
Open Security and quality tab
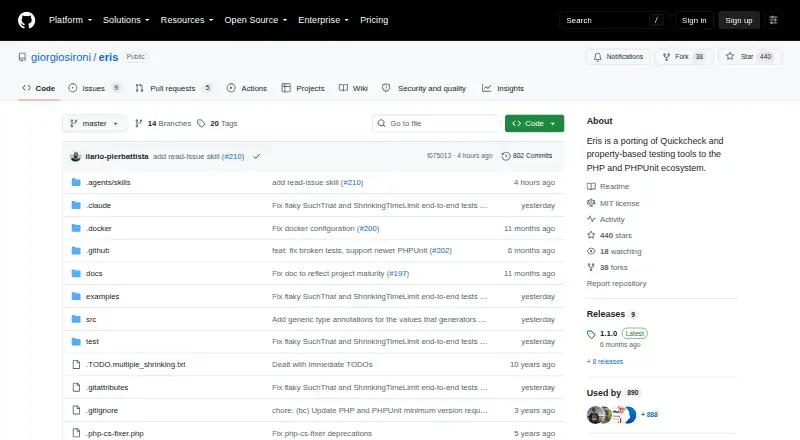[424, 88]
